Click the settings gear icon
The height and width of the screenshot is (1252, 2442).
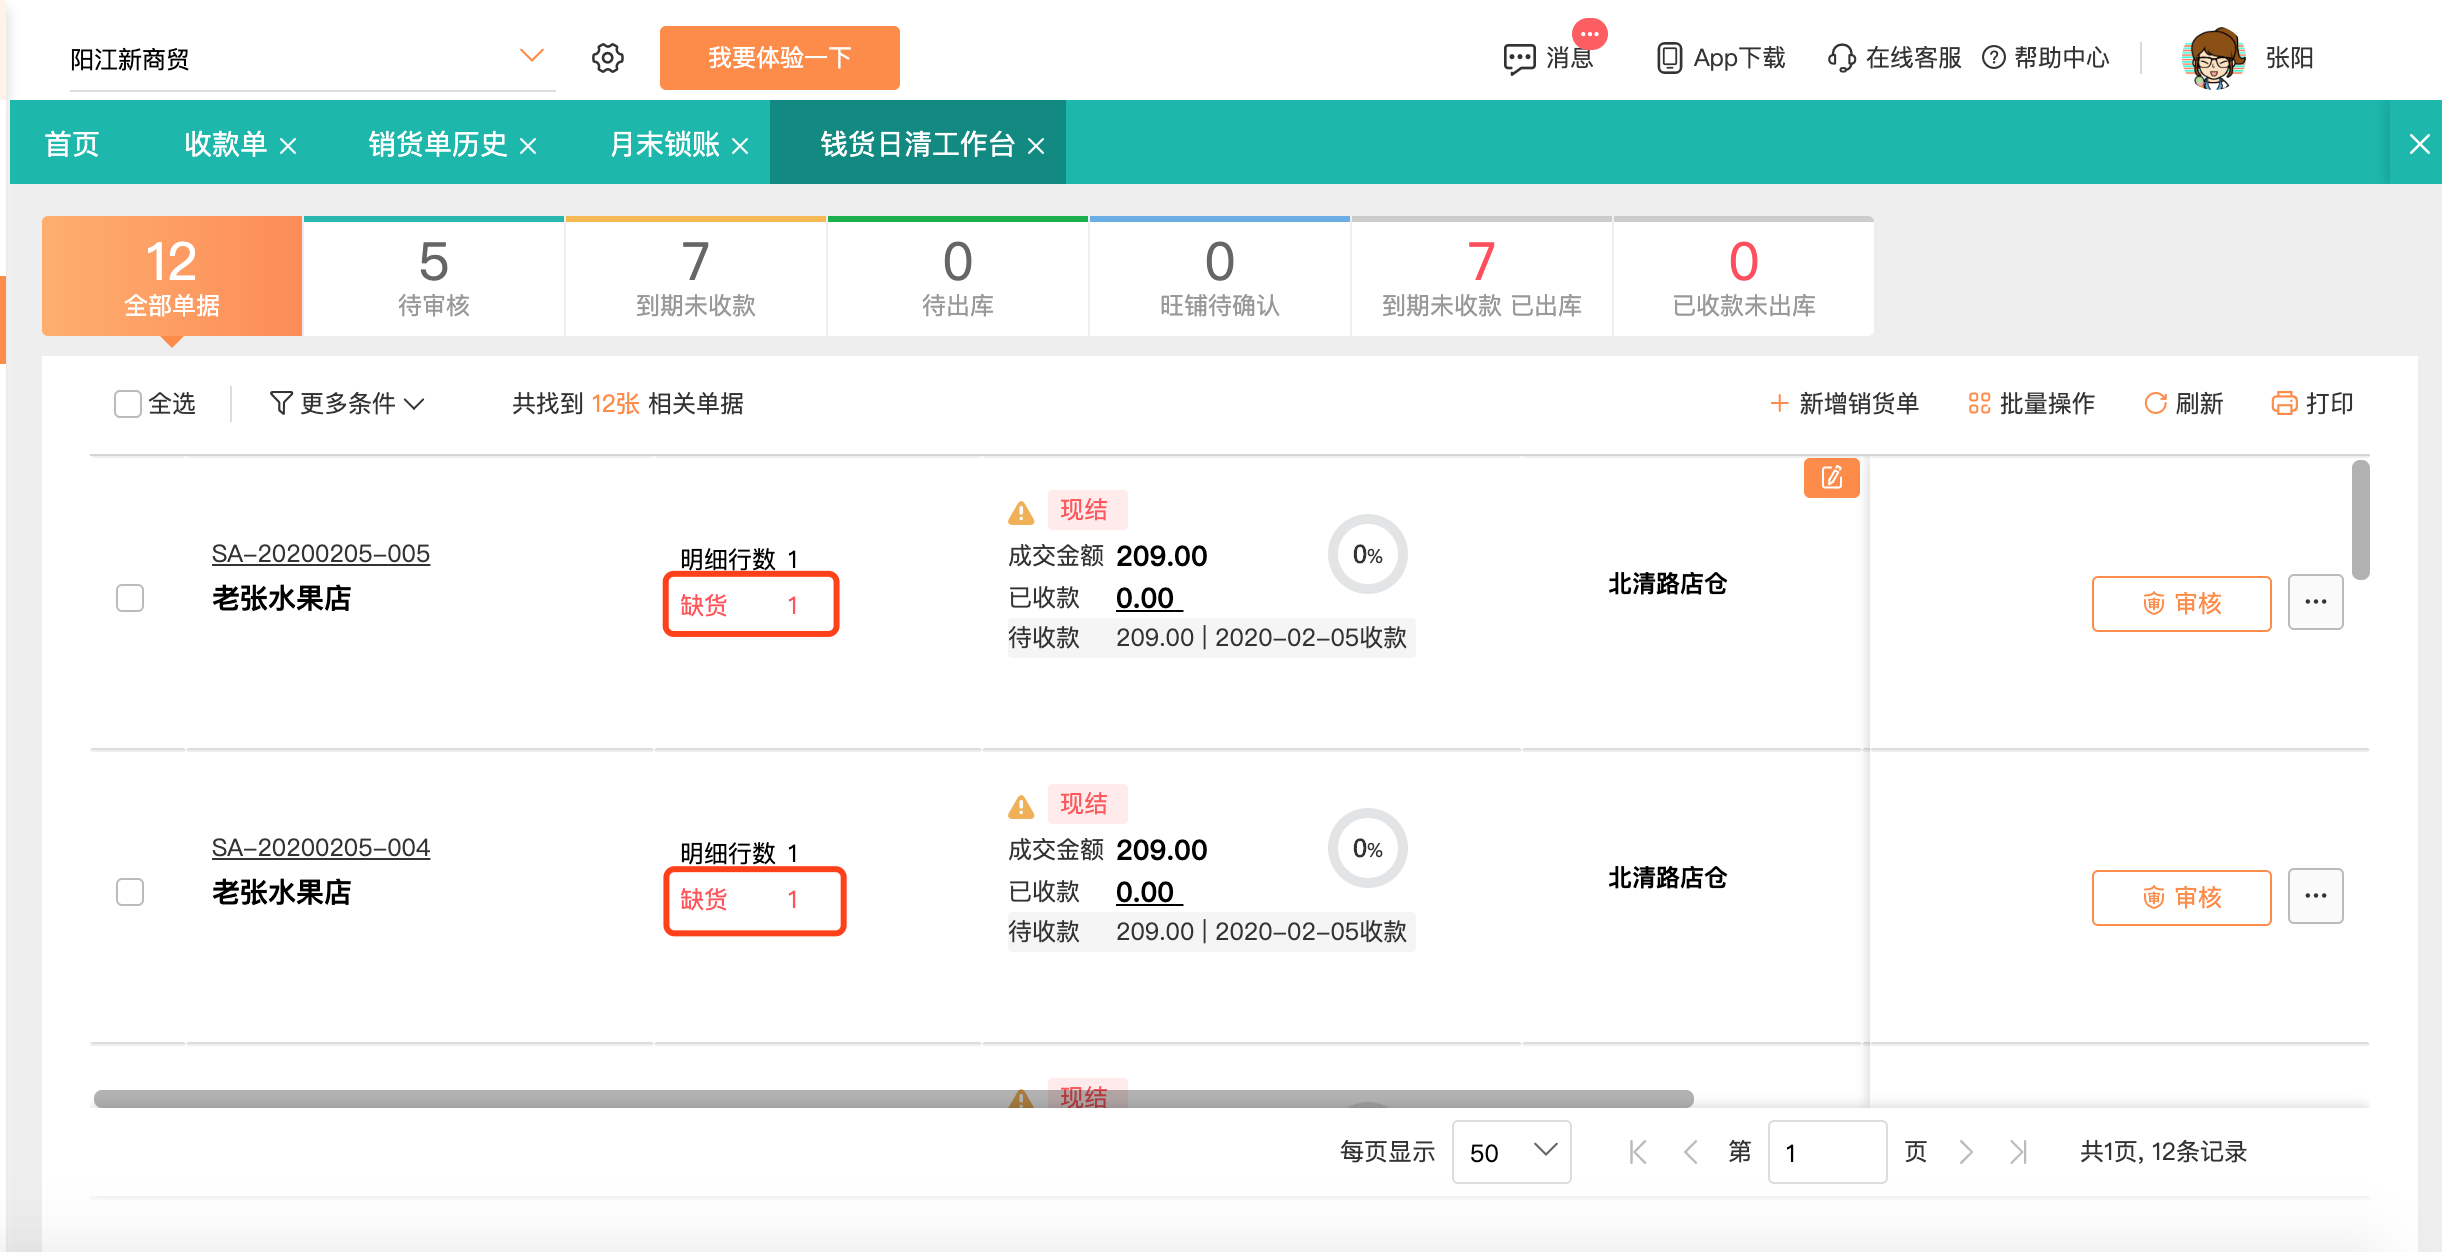tap(607, 57)
